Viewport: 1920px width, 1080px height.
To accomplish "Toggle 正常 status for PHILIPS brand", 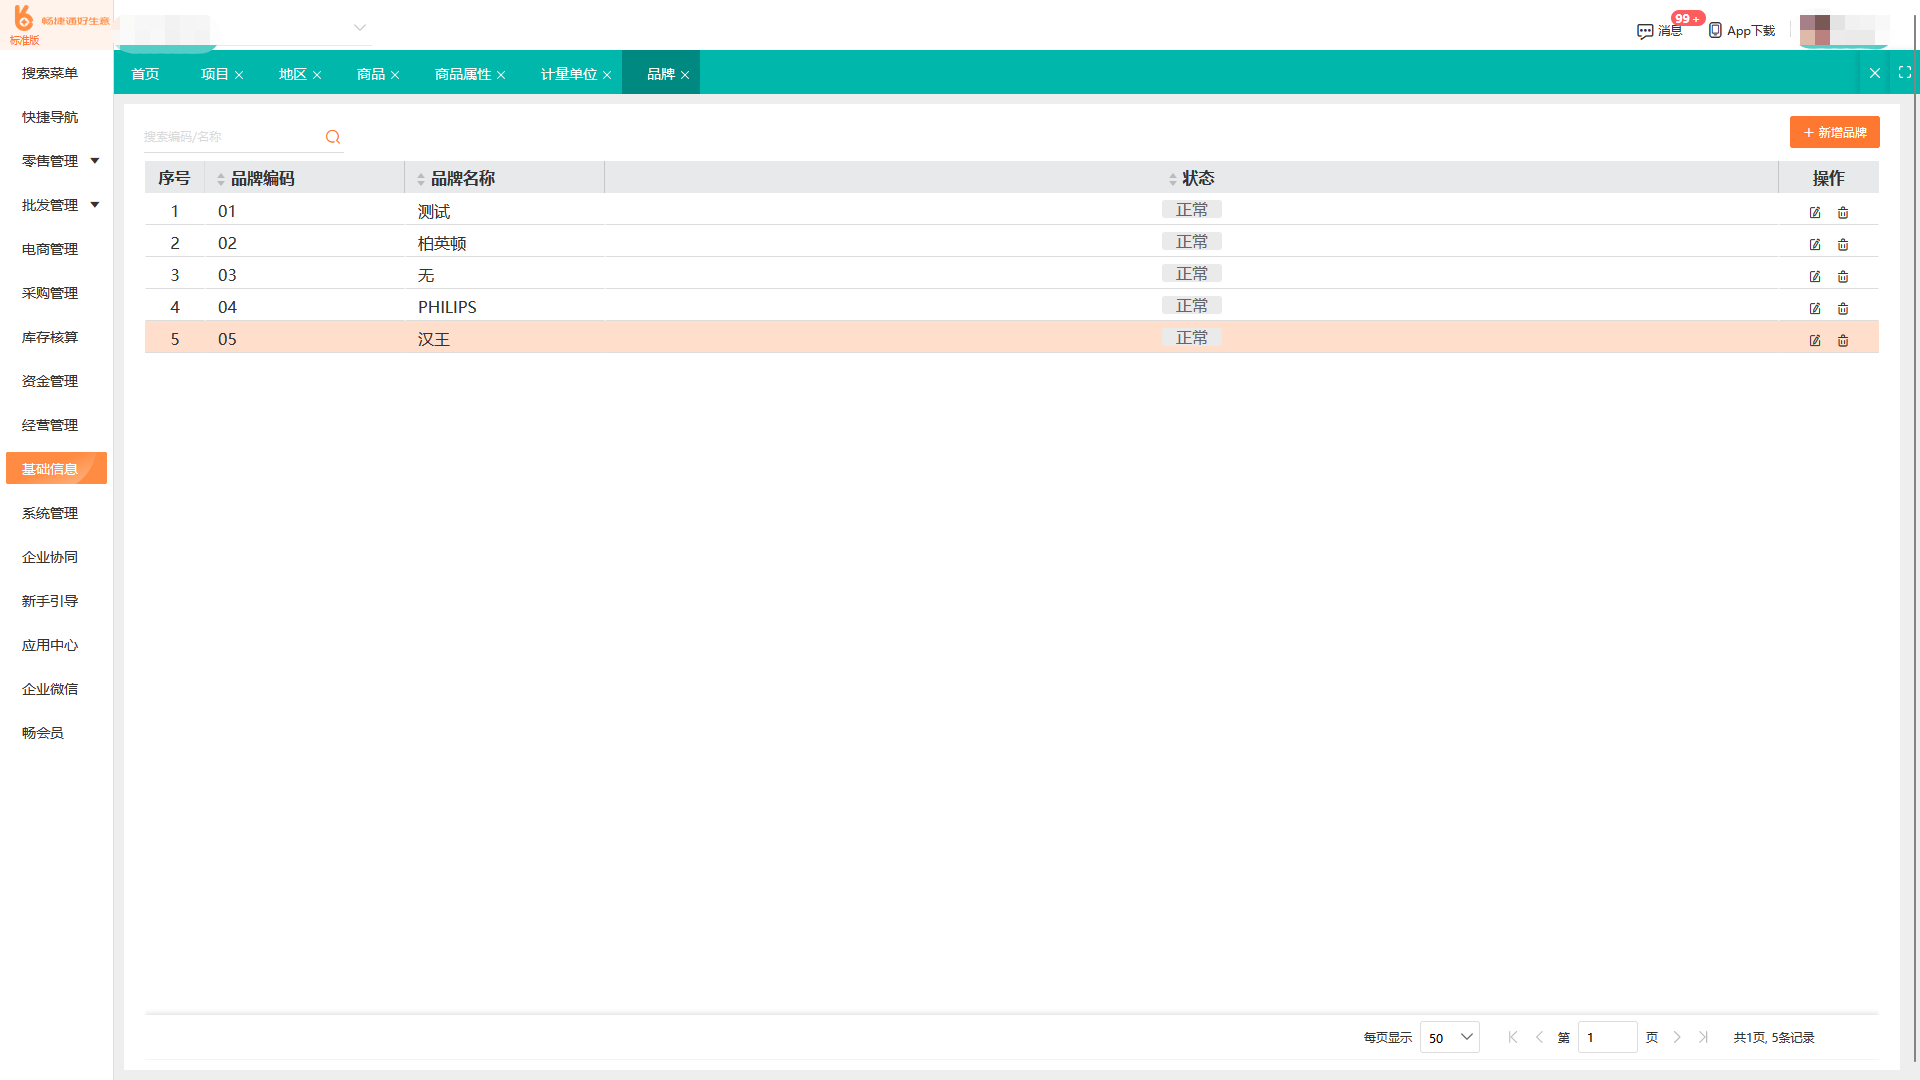I will click(x=1191, y=306).
